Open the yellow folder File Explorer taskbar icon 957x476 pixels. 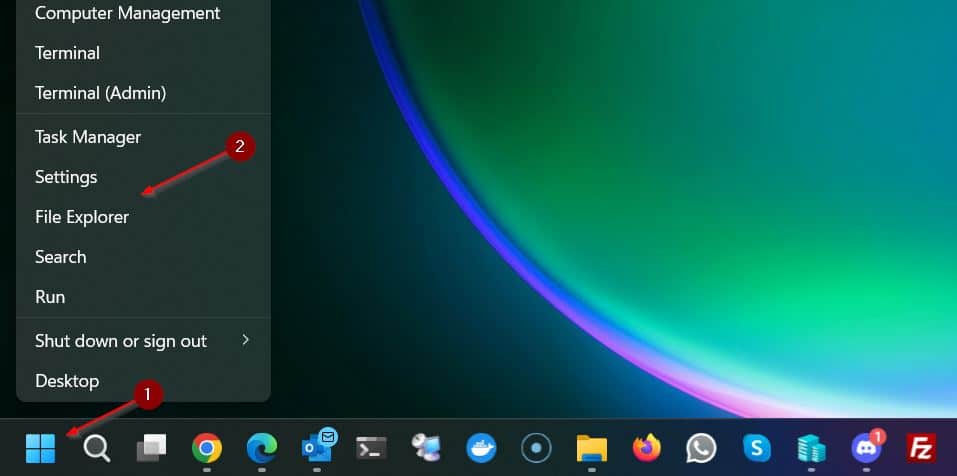(592, 448)
